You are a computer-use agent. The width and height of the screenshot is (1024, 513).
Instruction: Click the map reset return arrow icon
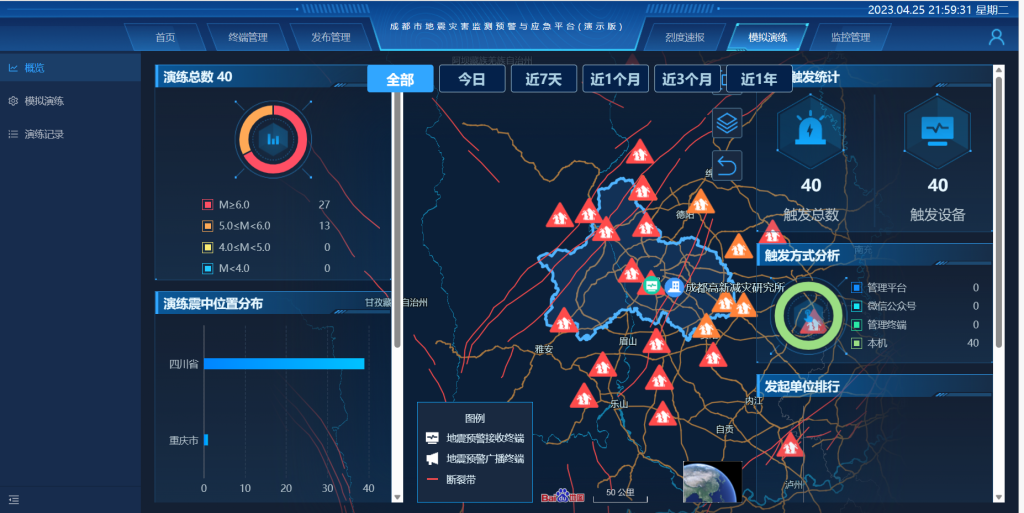click(727, 165)
